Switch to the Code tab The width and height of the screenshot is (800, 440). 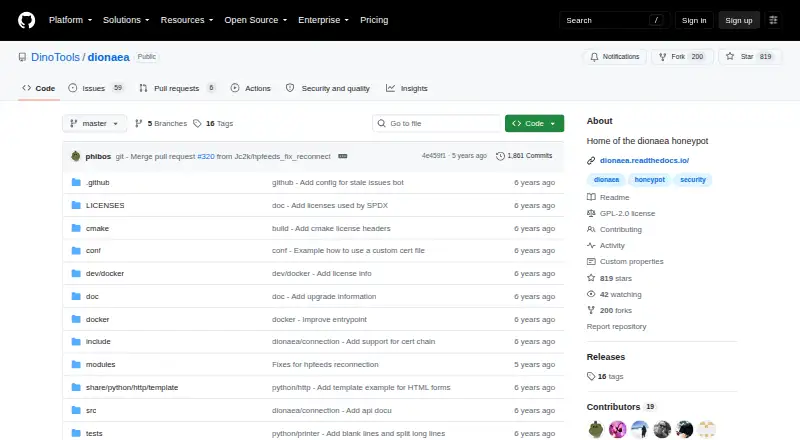[x=39, y=88]
